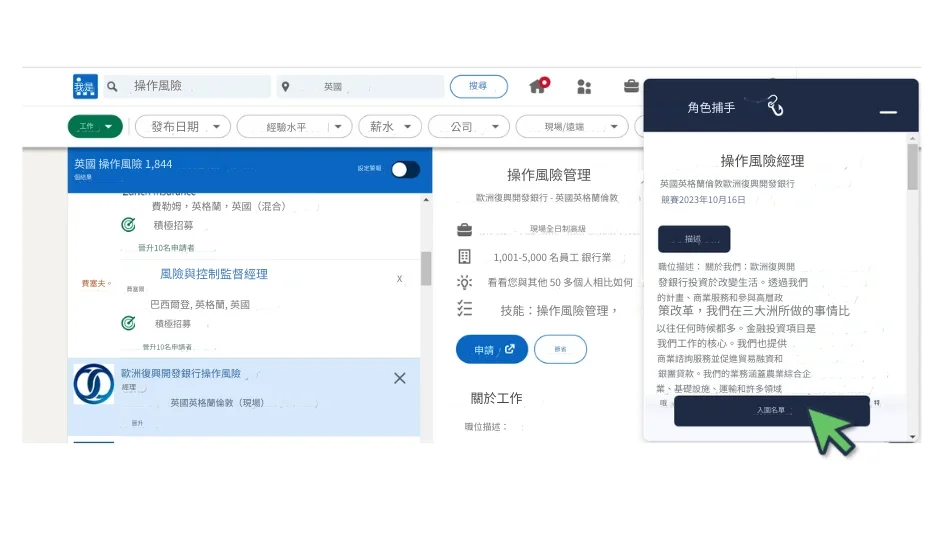
Task: Open the 工作 filter dropdown
Action: (95, 126)
